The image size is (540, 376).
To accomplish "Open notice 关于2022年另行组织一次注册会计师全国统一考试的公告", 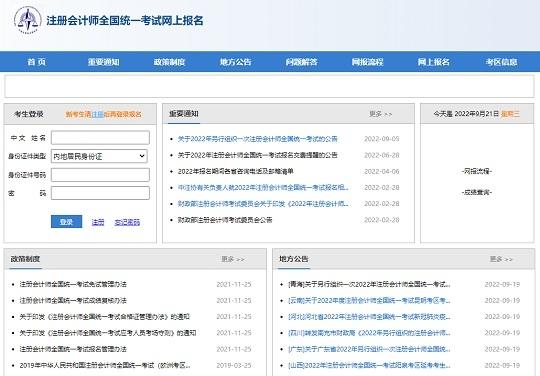I will pyautogui.click(x=258, y=139).
